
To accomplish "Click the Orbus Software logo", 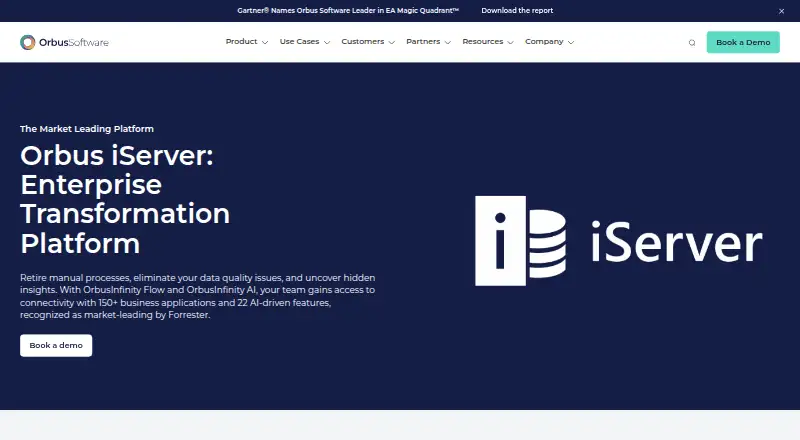I will point(64,42).
